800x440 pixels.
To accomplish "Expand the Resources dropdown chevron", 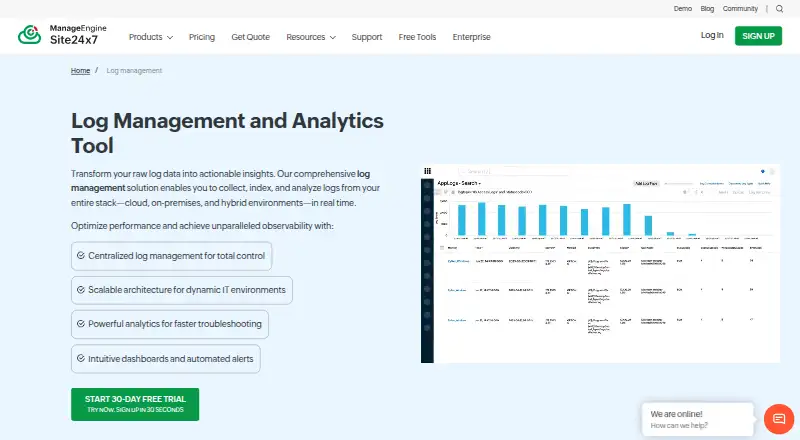I will [x=333, y=37].
